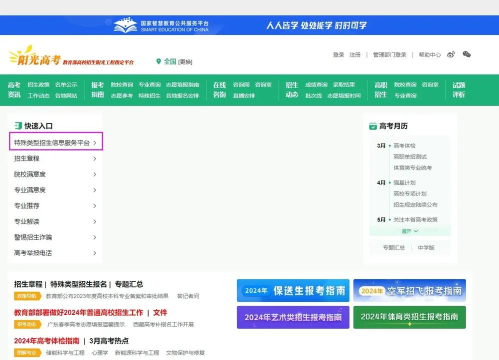Open red headline 教育部部署做好2024年普通高校招生工作
This screenshot has width=499, height=360.
click(78, 313)
